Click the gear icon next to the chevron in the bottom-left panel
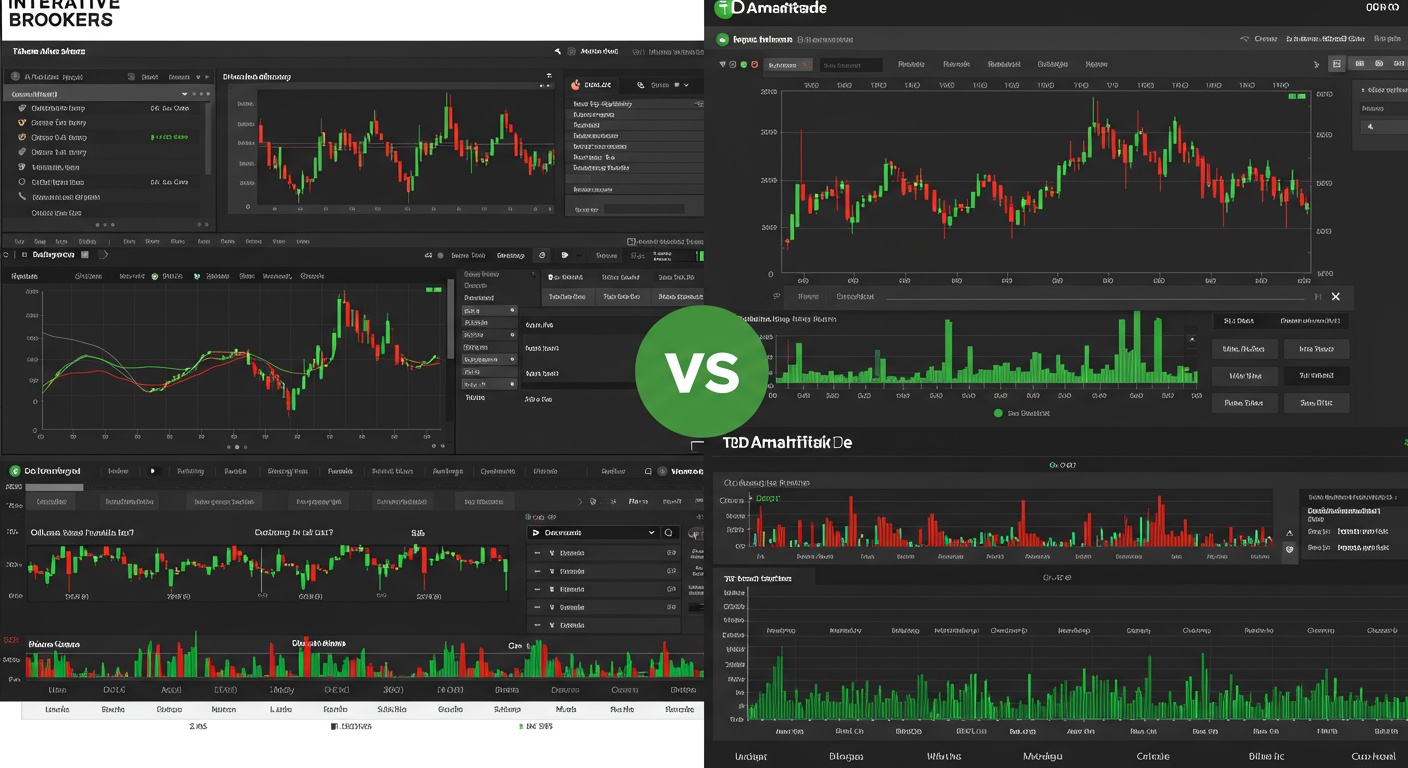 click(593, 501)
